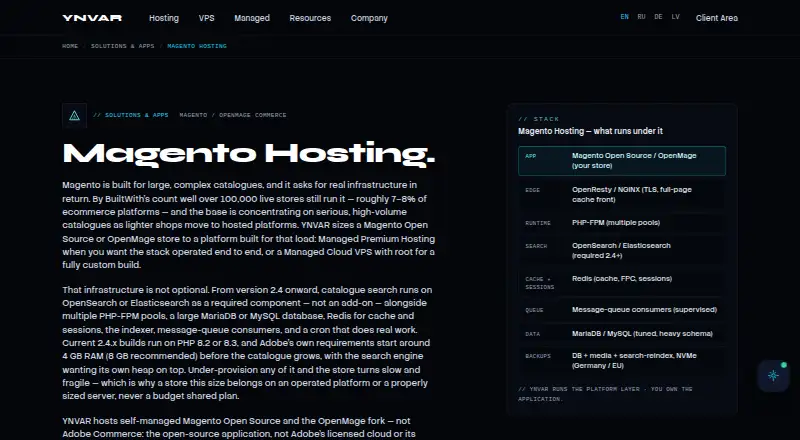The width and height of the screenshot is (800, 440).
Task: Click 'Magento Hosting — what runs under it' title
Action: click(590, 131)
